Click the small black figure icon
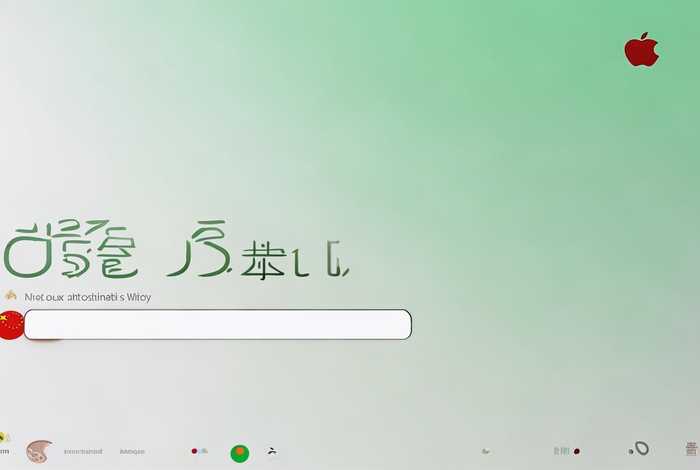700x470 pixels. tap(272, 452)
